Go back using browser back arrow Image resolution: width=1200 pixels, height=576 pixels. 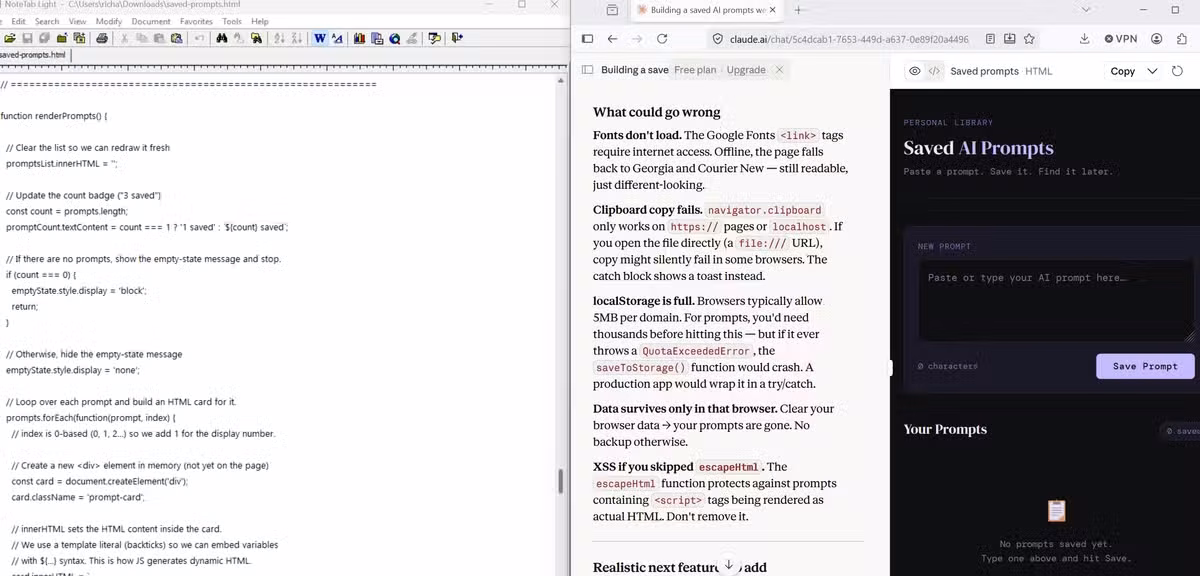click(612, 39)
